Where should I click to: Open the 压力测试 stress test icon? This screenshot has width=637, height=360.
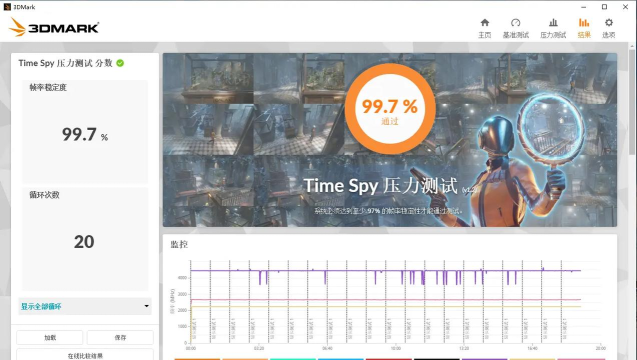[x=553, y=23]
